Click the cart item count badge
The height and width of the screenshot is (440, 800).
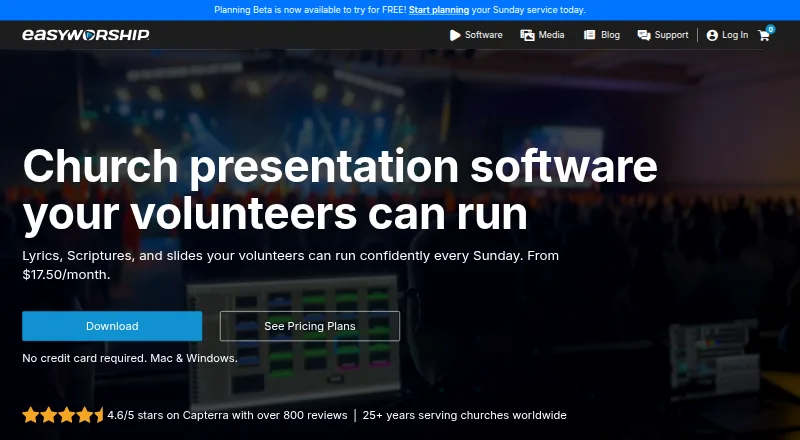770,29
